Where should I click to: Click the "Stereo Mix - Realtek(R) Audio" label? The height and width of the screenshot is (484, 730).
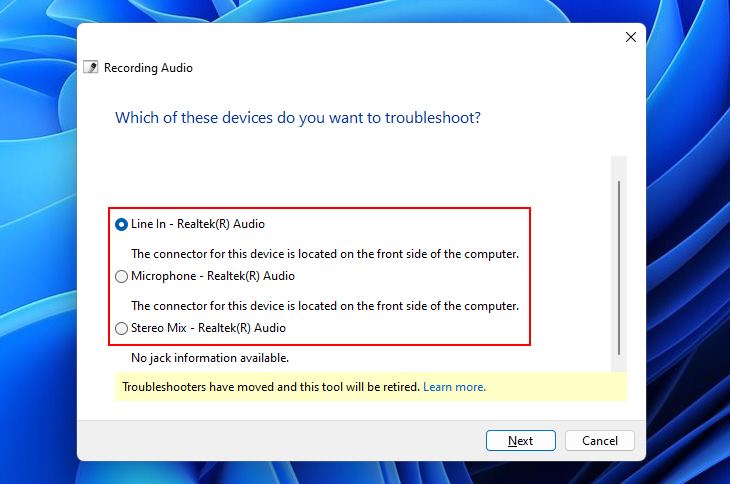click(x=208, y=328)
